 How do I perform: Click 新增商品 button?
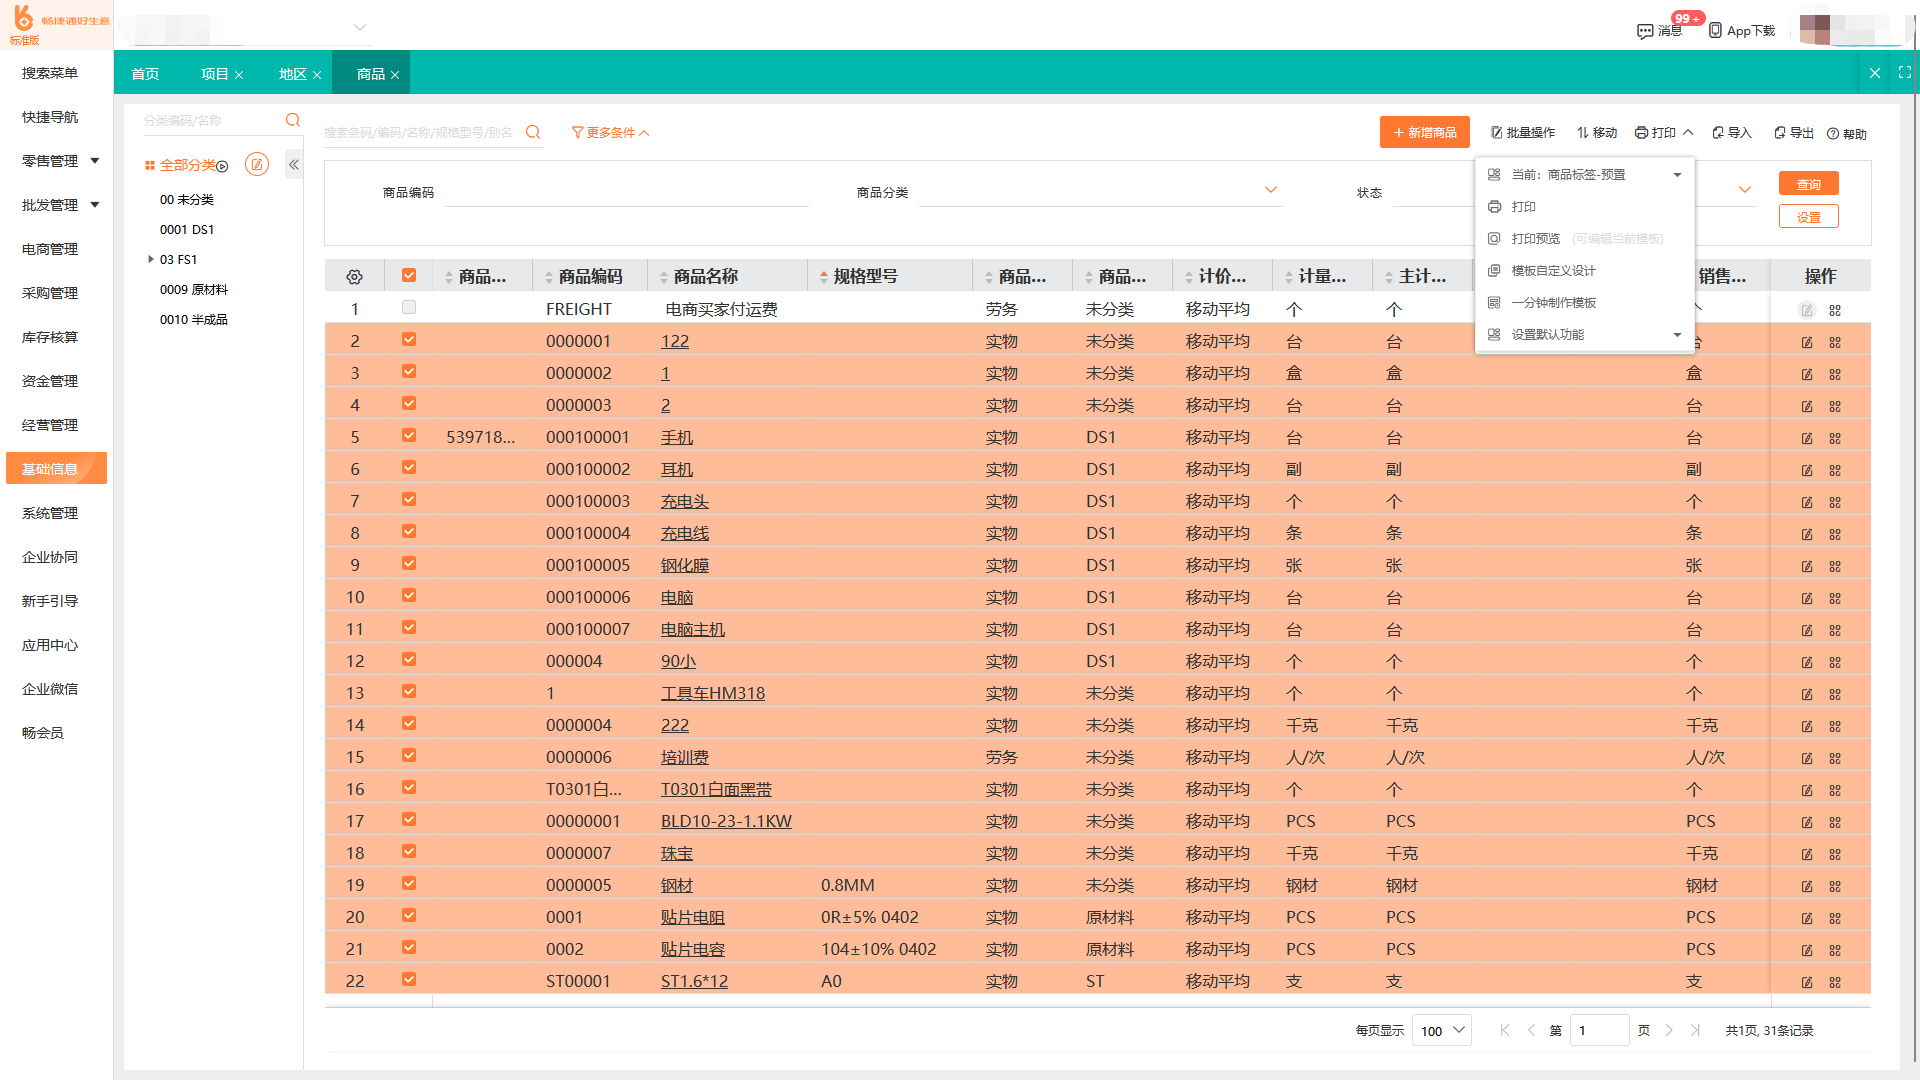click(x=1423, y=132)
